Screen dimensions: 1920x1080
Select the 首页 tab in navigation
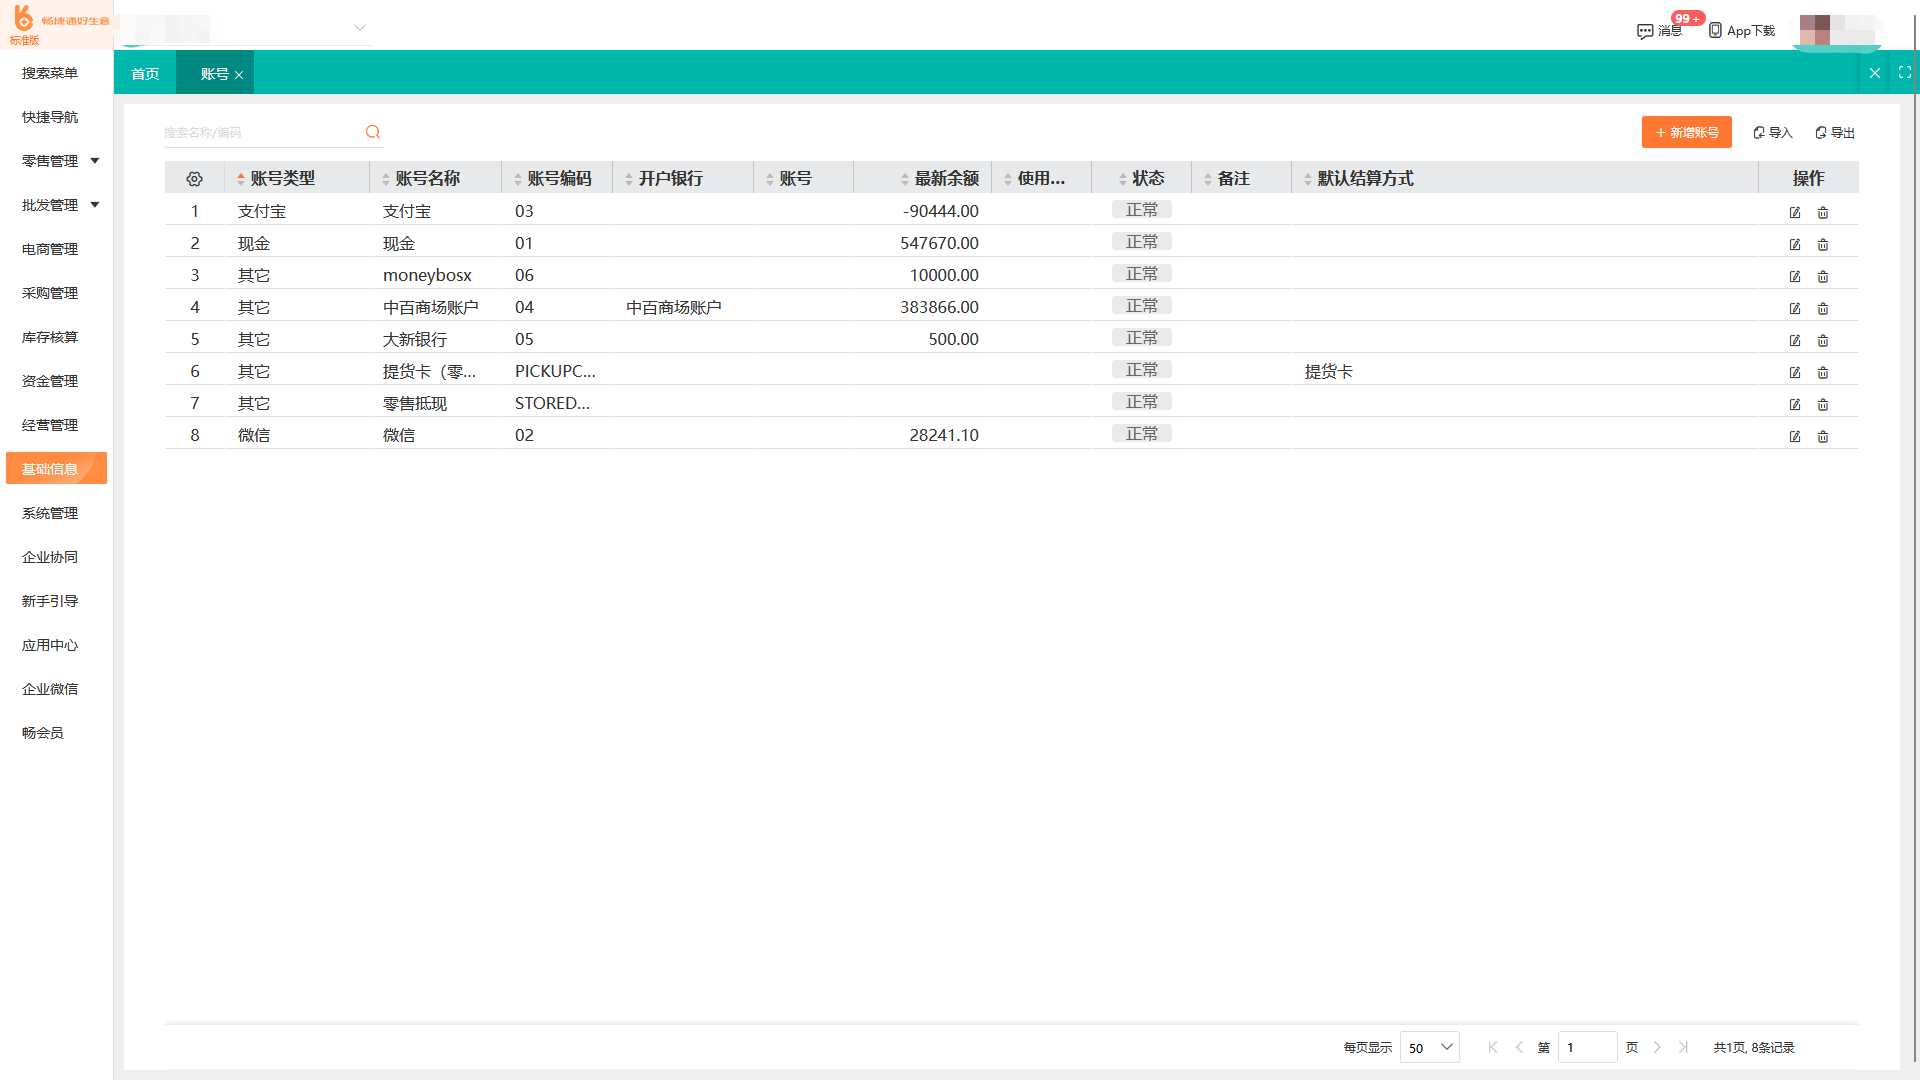pyautogui.click(x=146, y=73)
